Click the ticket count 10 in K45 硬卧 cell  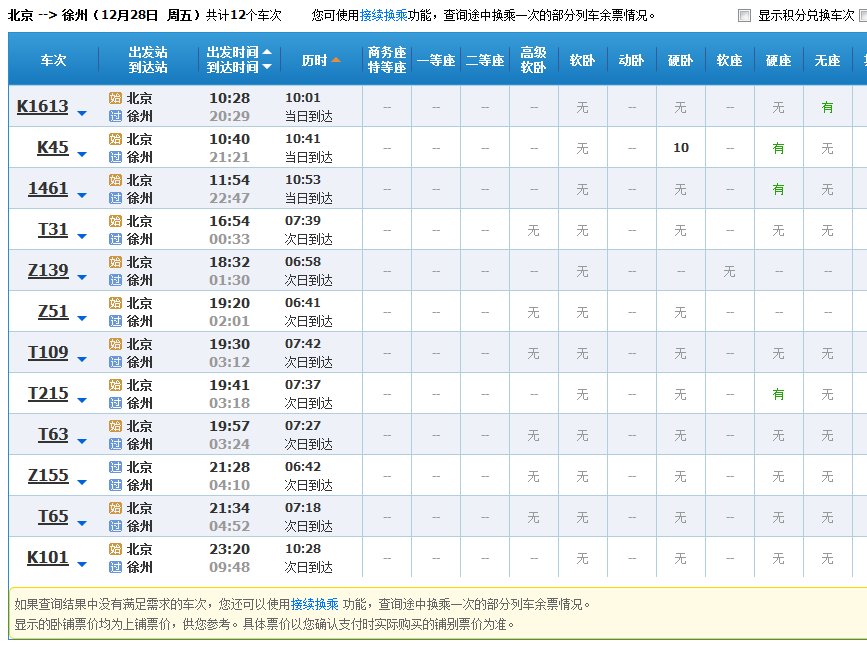point(680,147)
